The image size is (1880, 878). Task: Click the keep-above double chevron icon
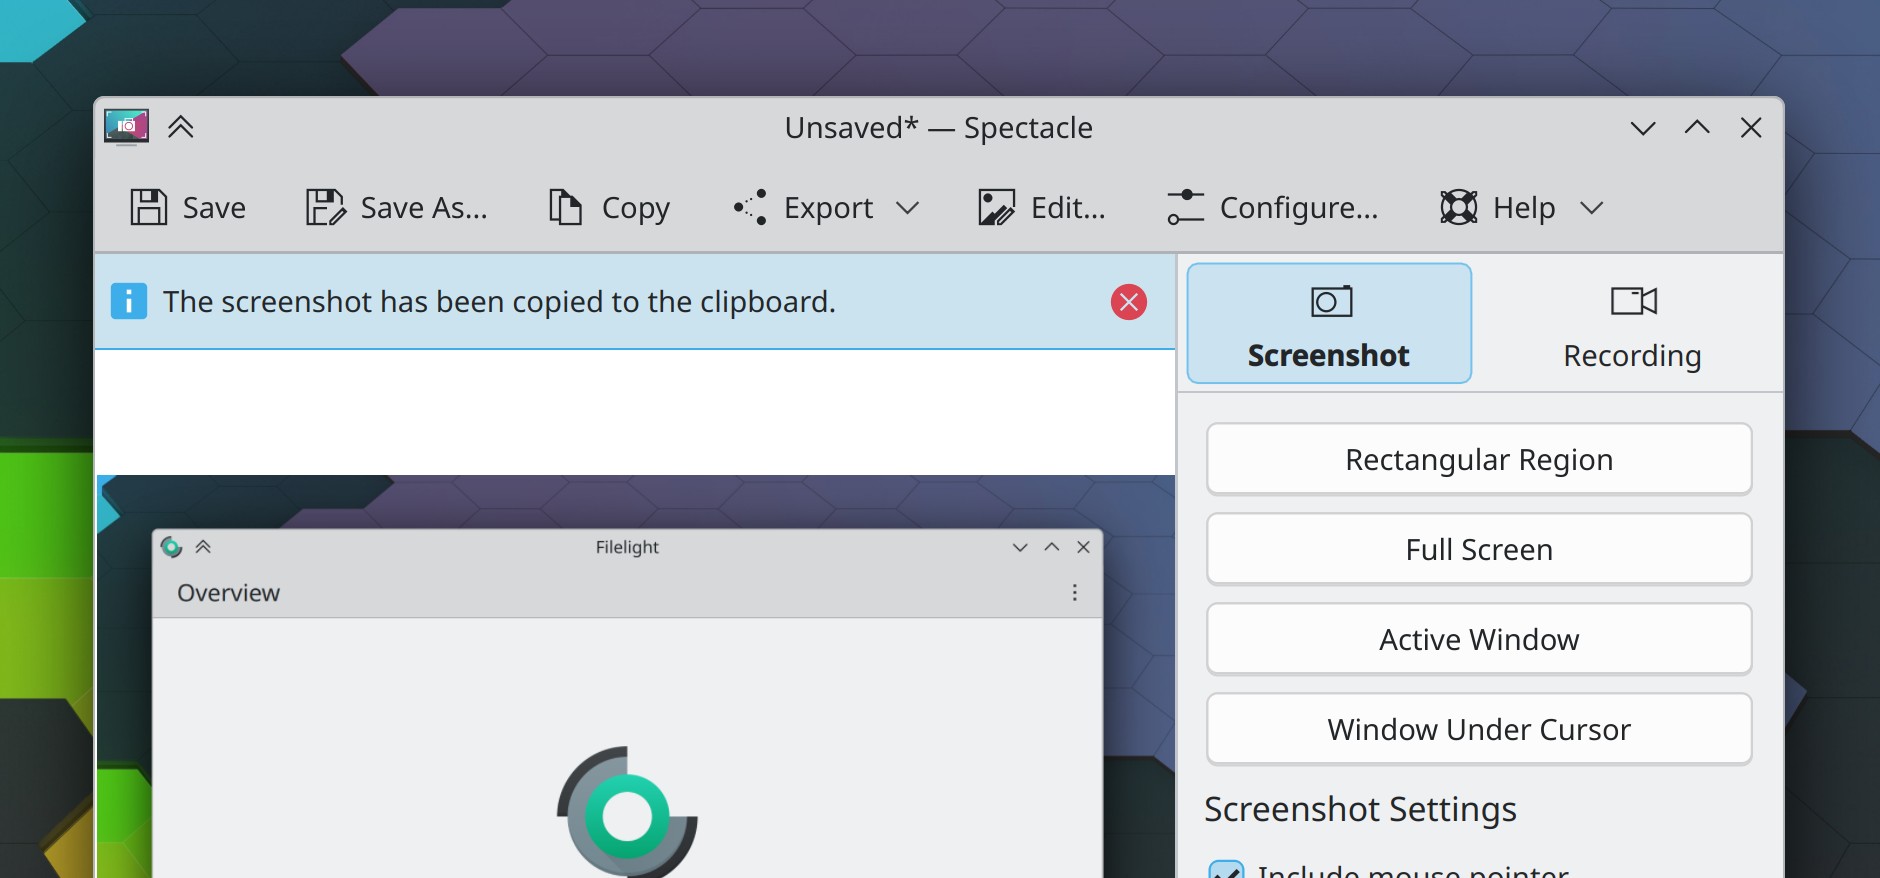pos(181,127)
